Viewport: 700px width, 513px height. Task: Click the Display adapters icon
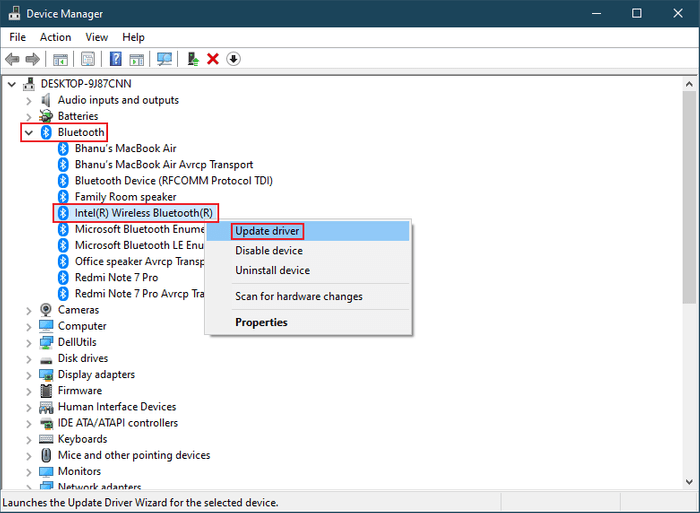coord(46,374)
